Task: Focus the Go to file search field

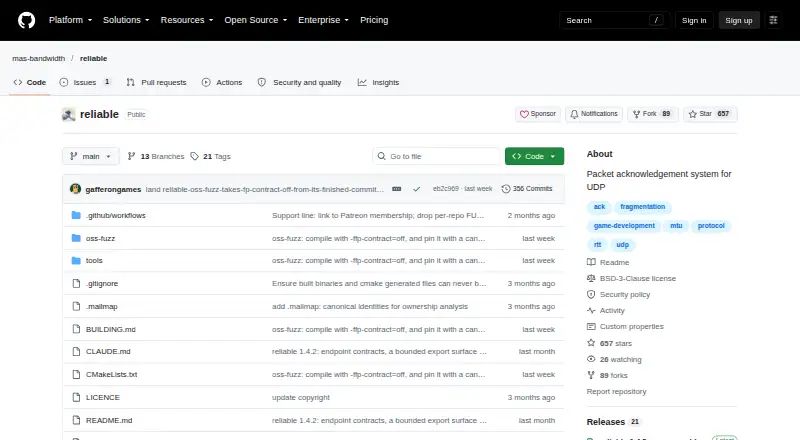Action: (436, 156)
